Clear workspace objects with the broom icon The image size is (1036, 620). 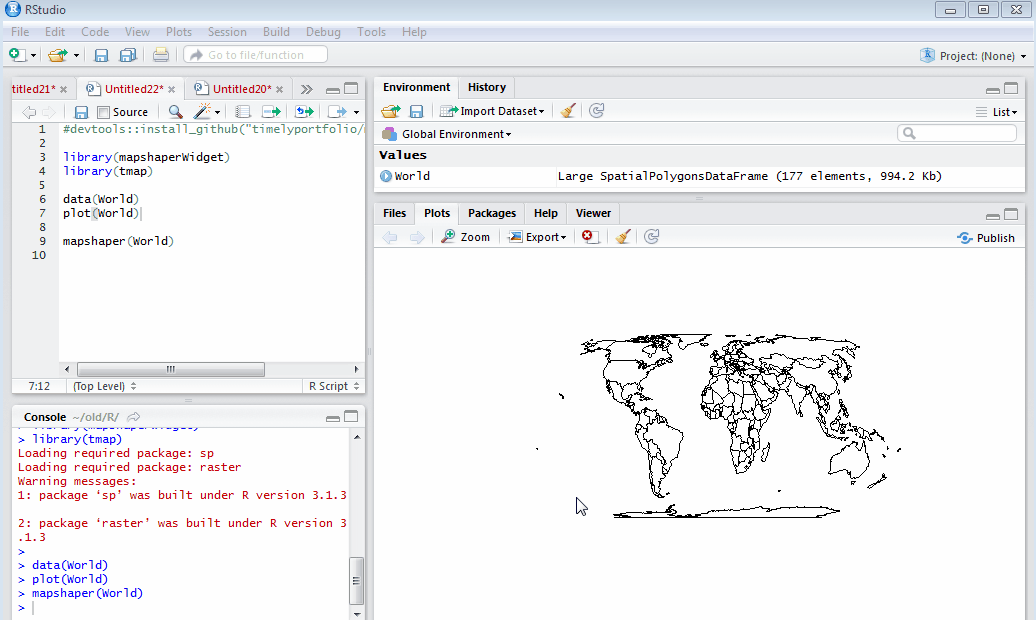pyautogui.click(x=567, y=110)
